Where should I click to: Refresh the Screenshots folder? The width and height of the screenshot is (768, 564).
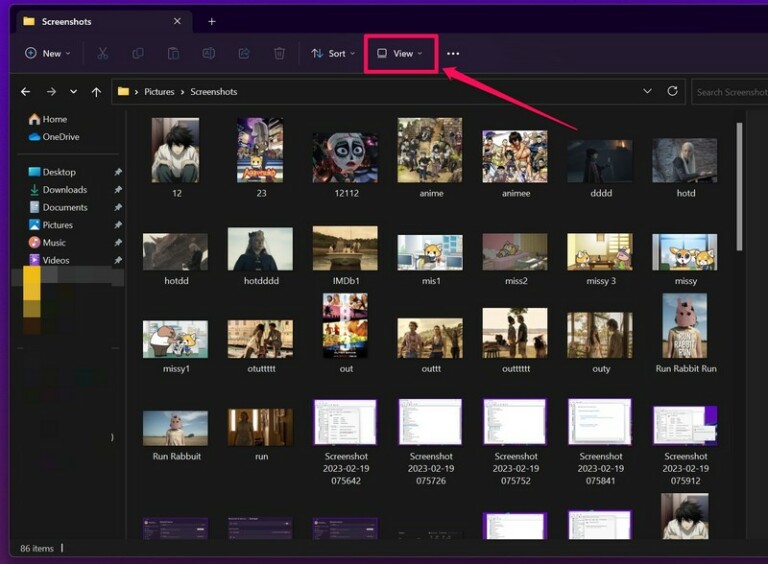(672, 91)
